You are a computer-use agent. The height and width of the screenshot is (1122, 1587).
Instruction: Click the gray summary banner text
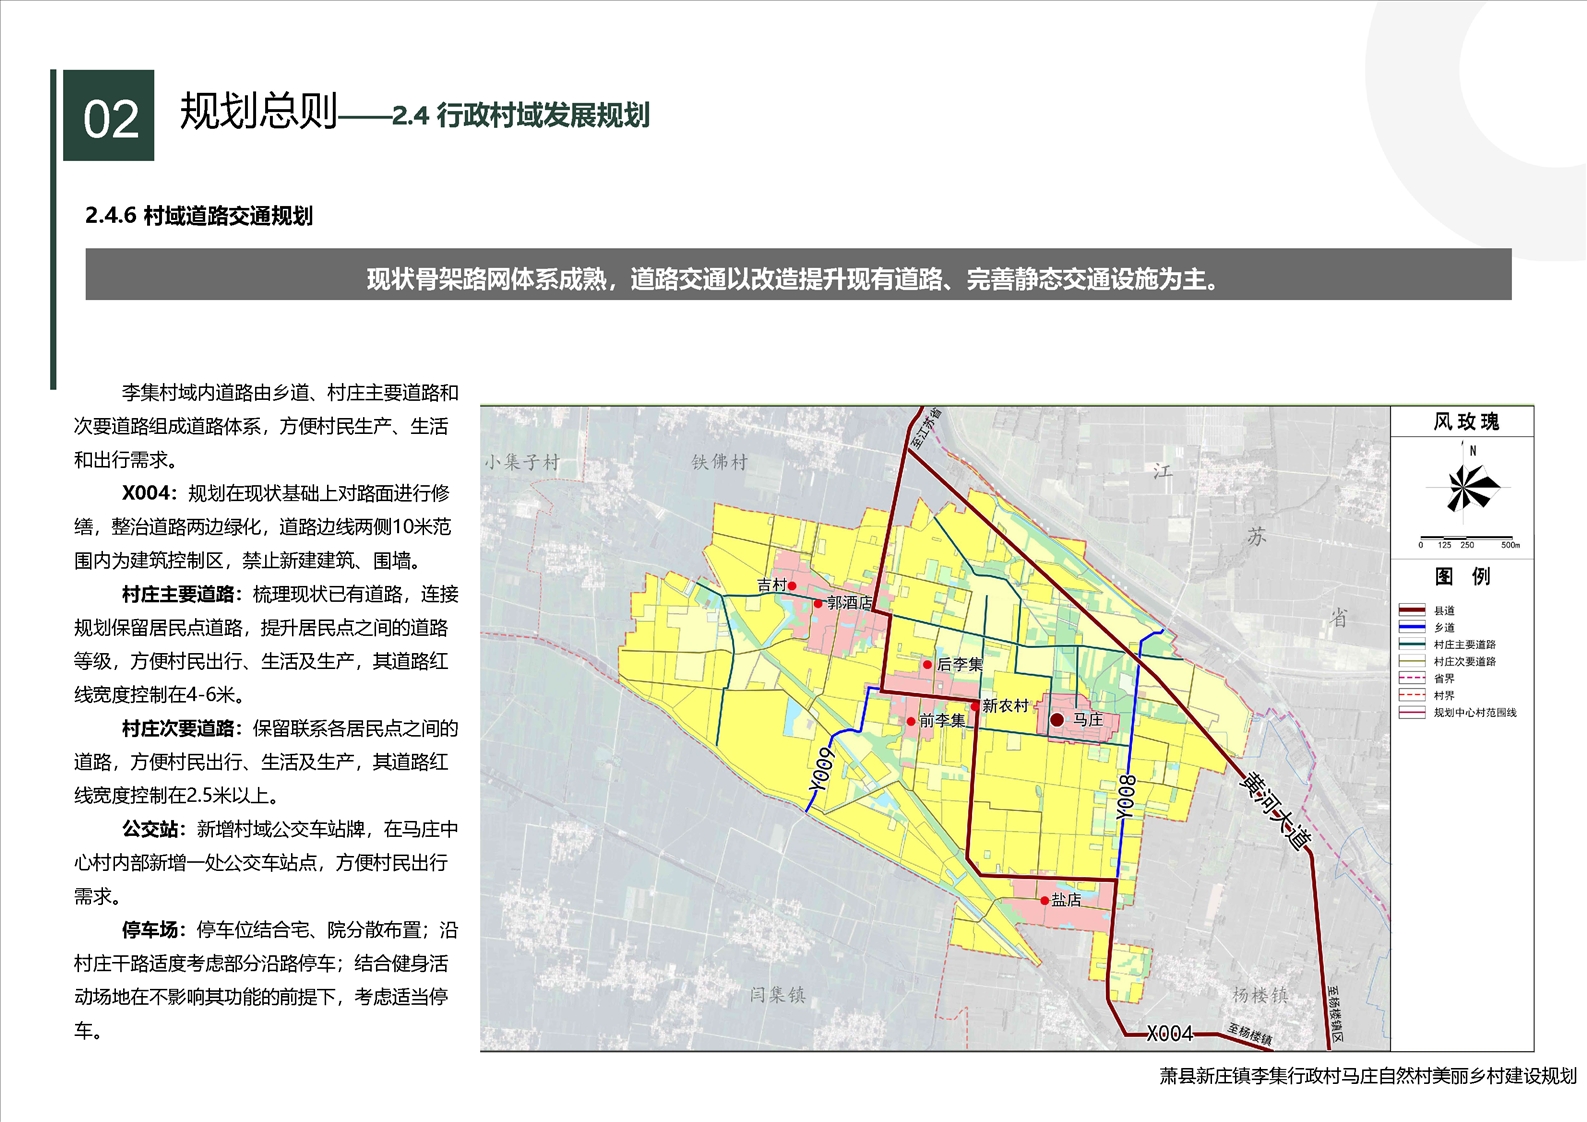(x=797, y=278)
